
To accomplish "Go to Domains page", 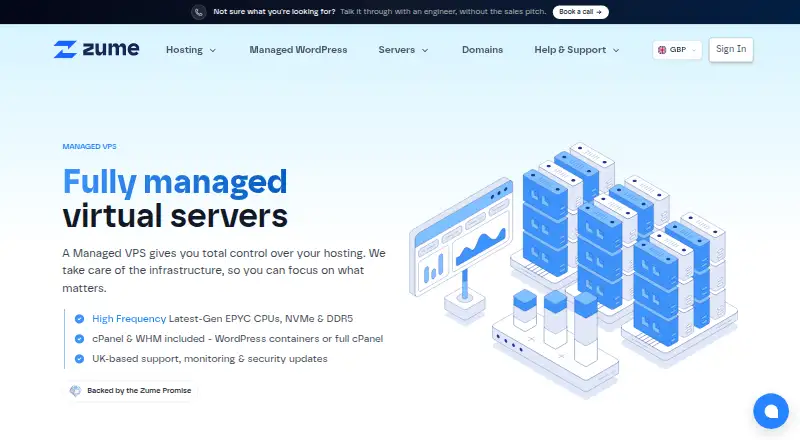I will pyautogui.click(x=482, y=50).
